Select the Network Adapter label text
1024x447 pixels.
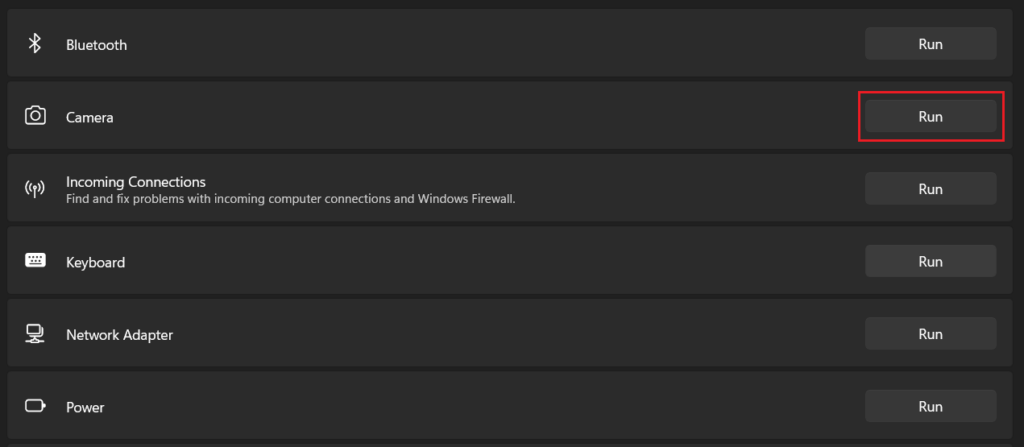[x=120, y=335]
